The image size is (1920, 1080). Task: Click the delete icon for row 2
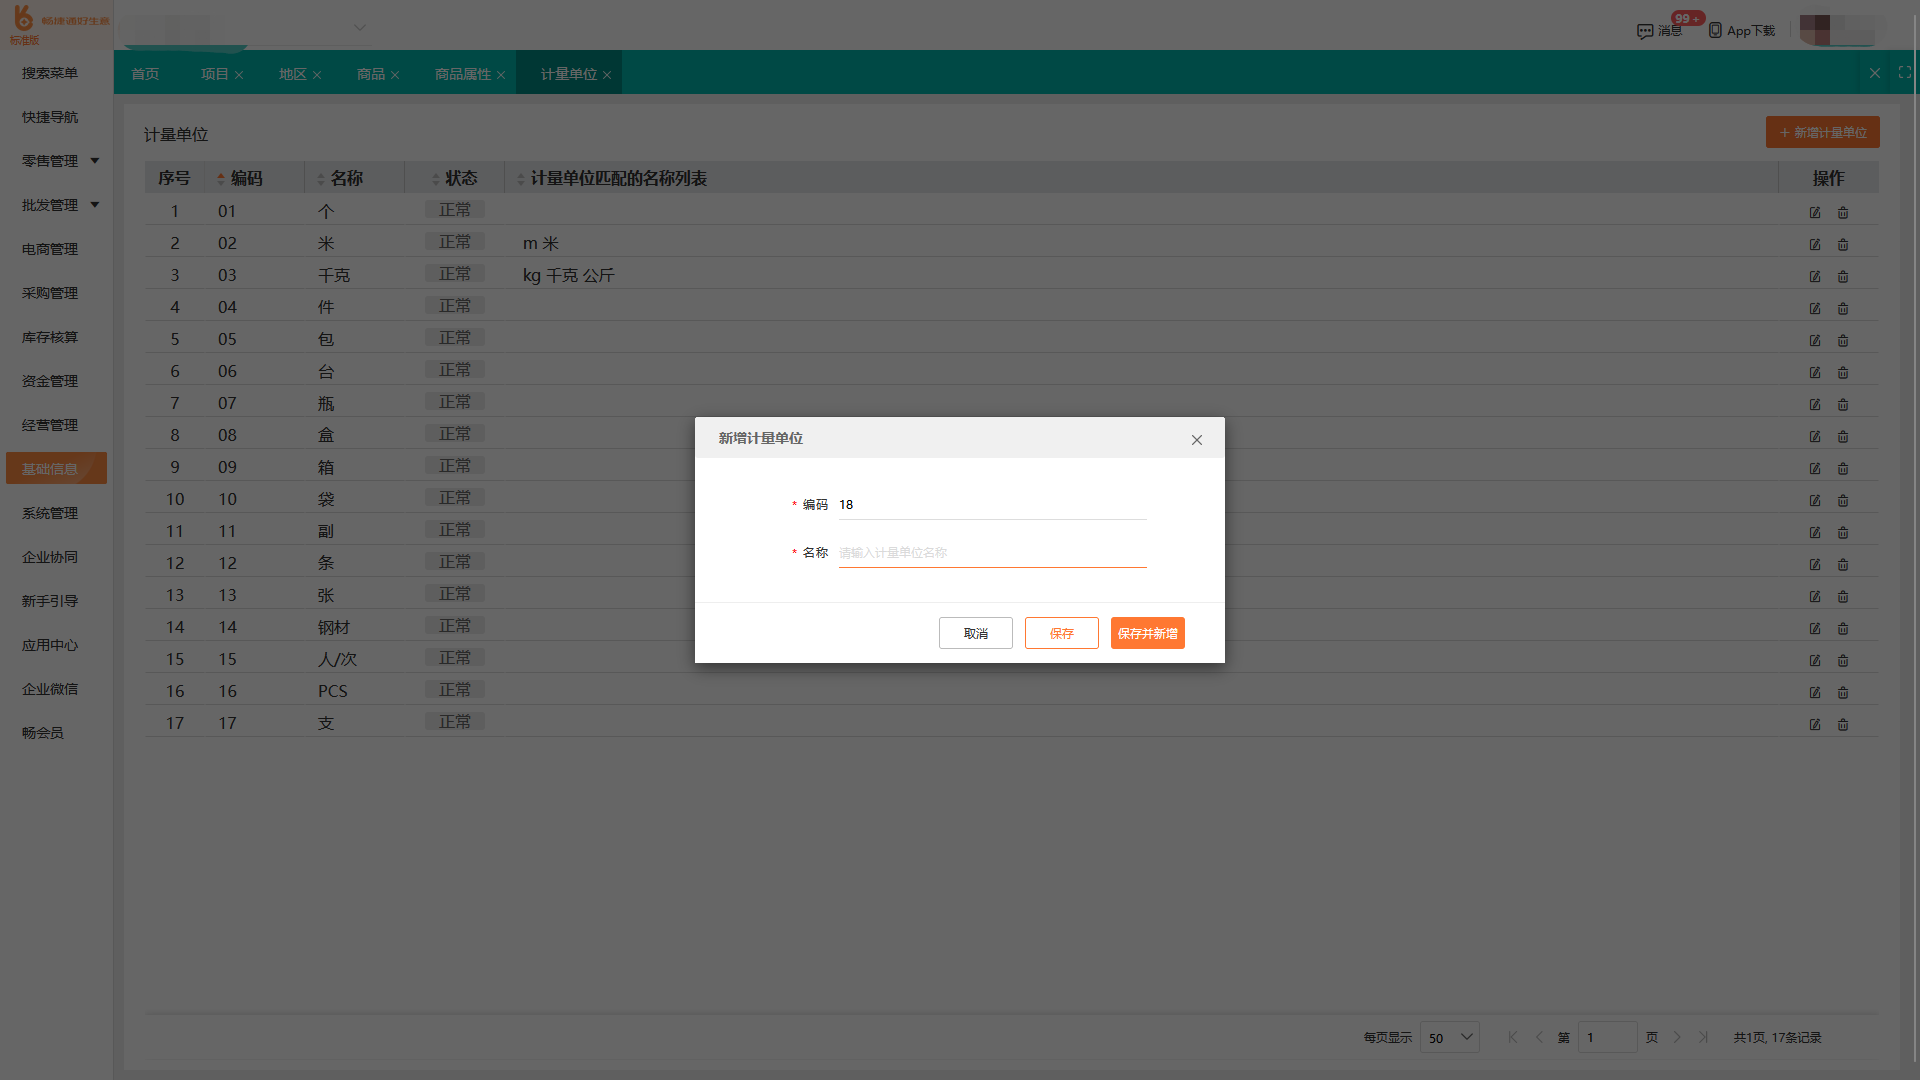click(x=1844, y=244)
